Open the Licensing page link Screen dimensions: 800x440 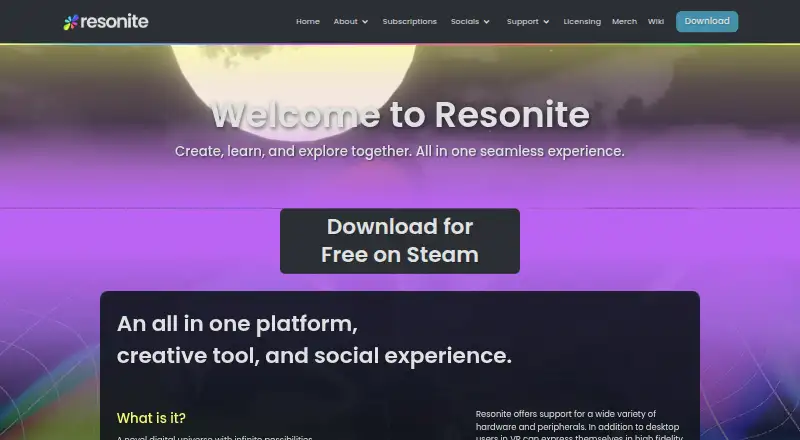(x=582, y=21)
